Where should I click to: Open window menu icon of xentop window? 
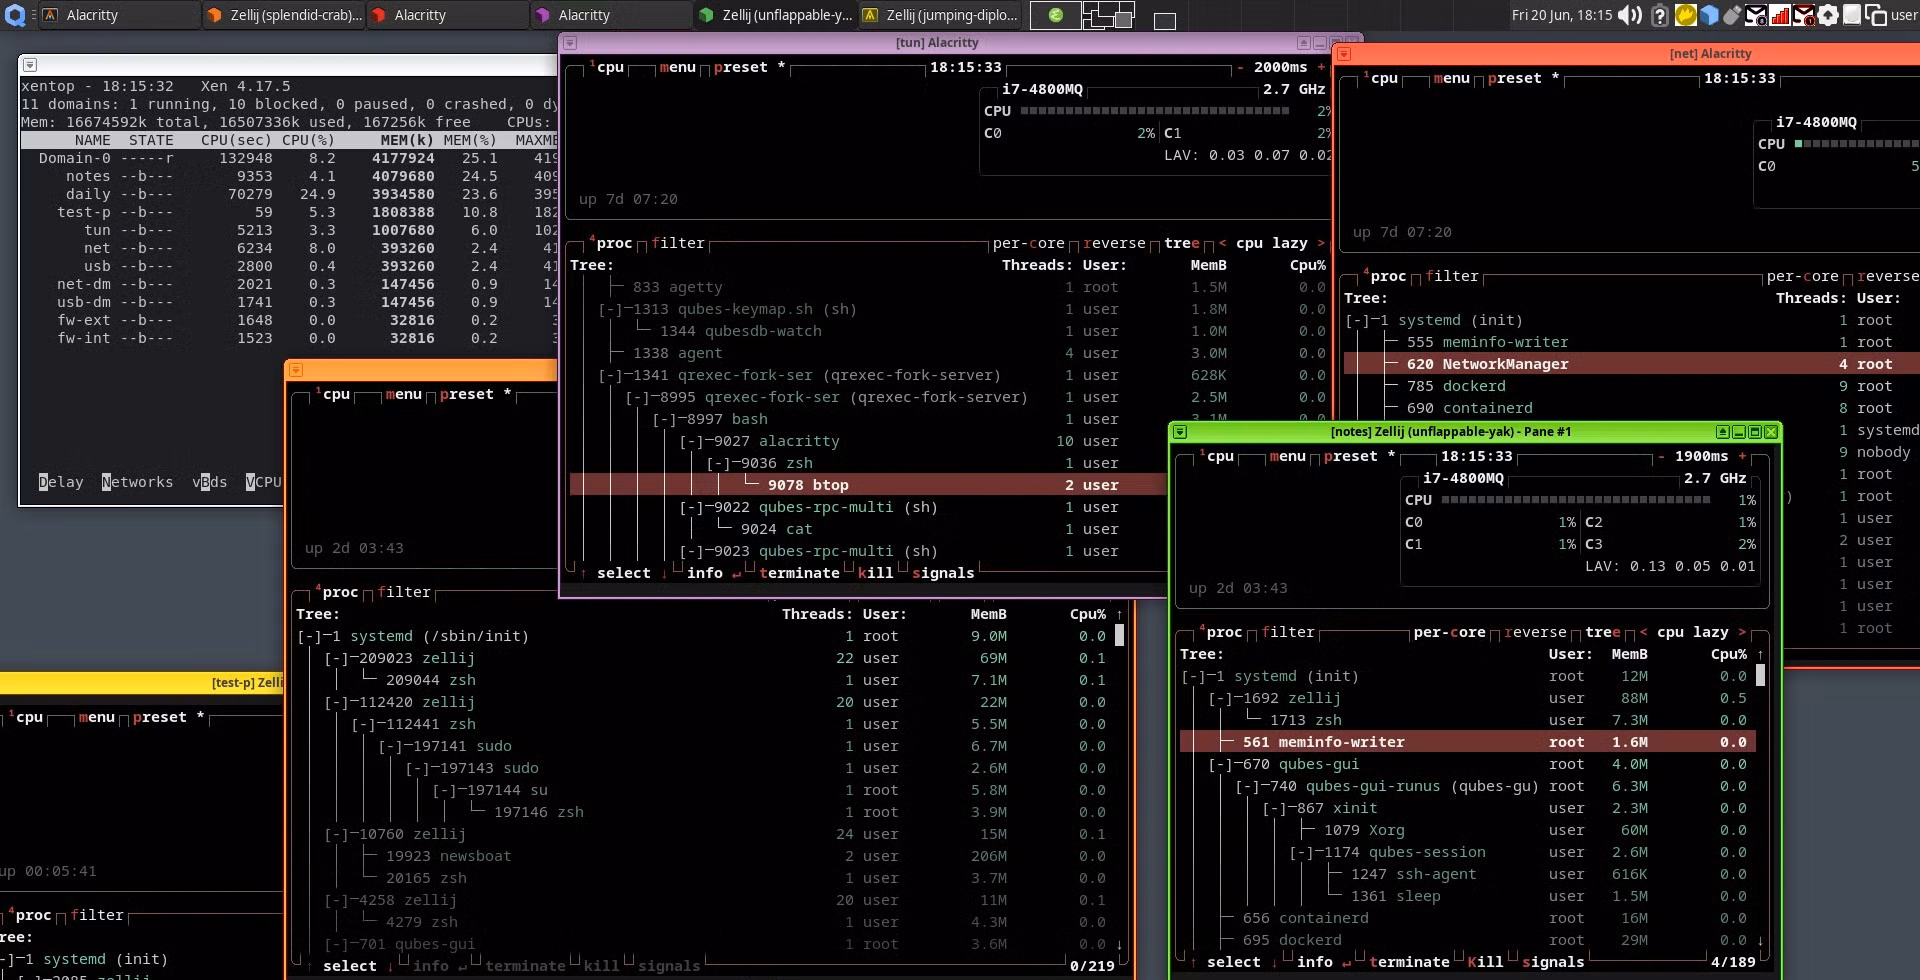tap(30, 65)
